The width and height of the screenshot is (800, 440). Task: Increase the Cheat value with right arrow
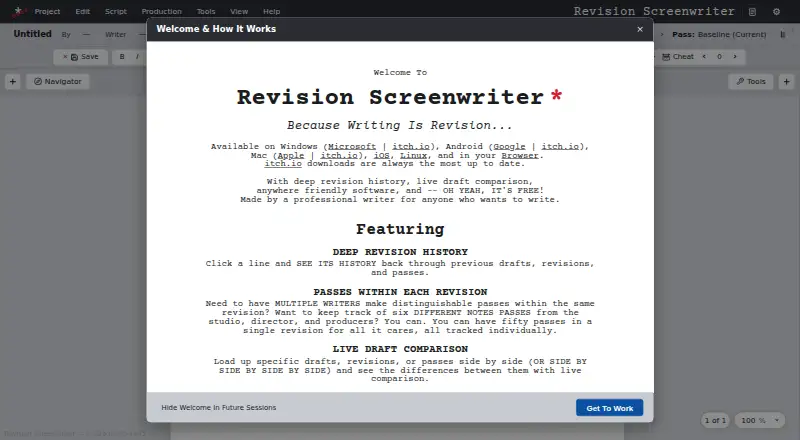(x=735, y=57)
